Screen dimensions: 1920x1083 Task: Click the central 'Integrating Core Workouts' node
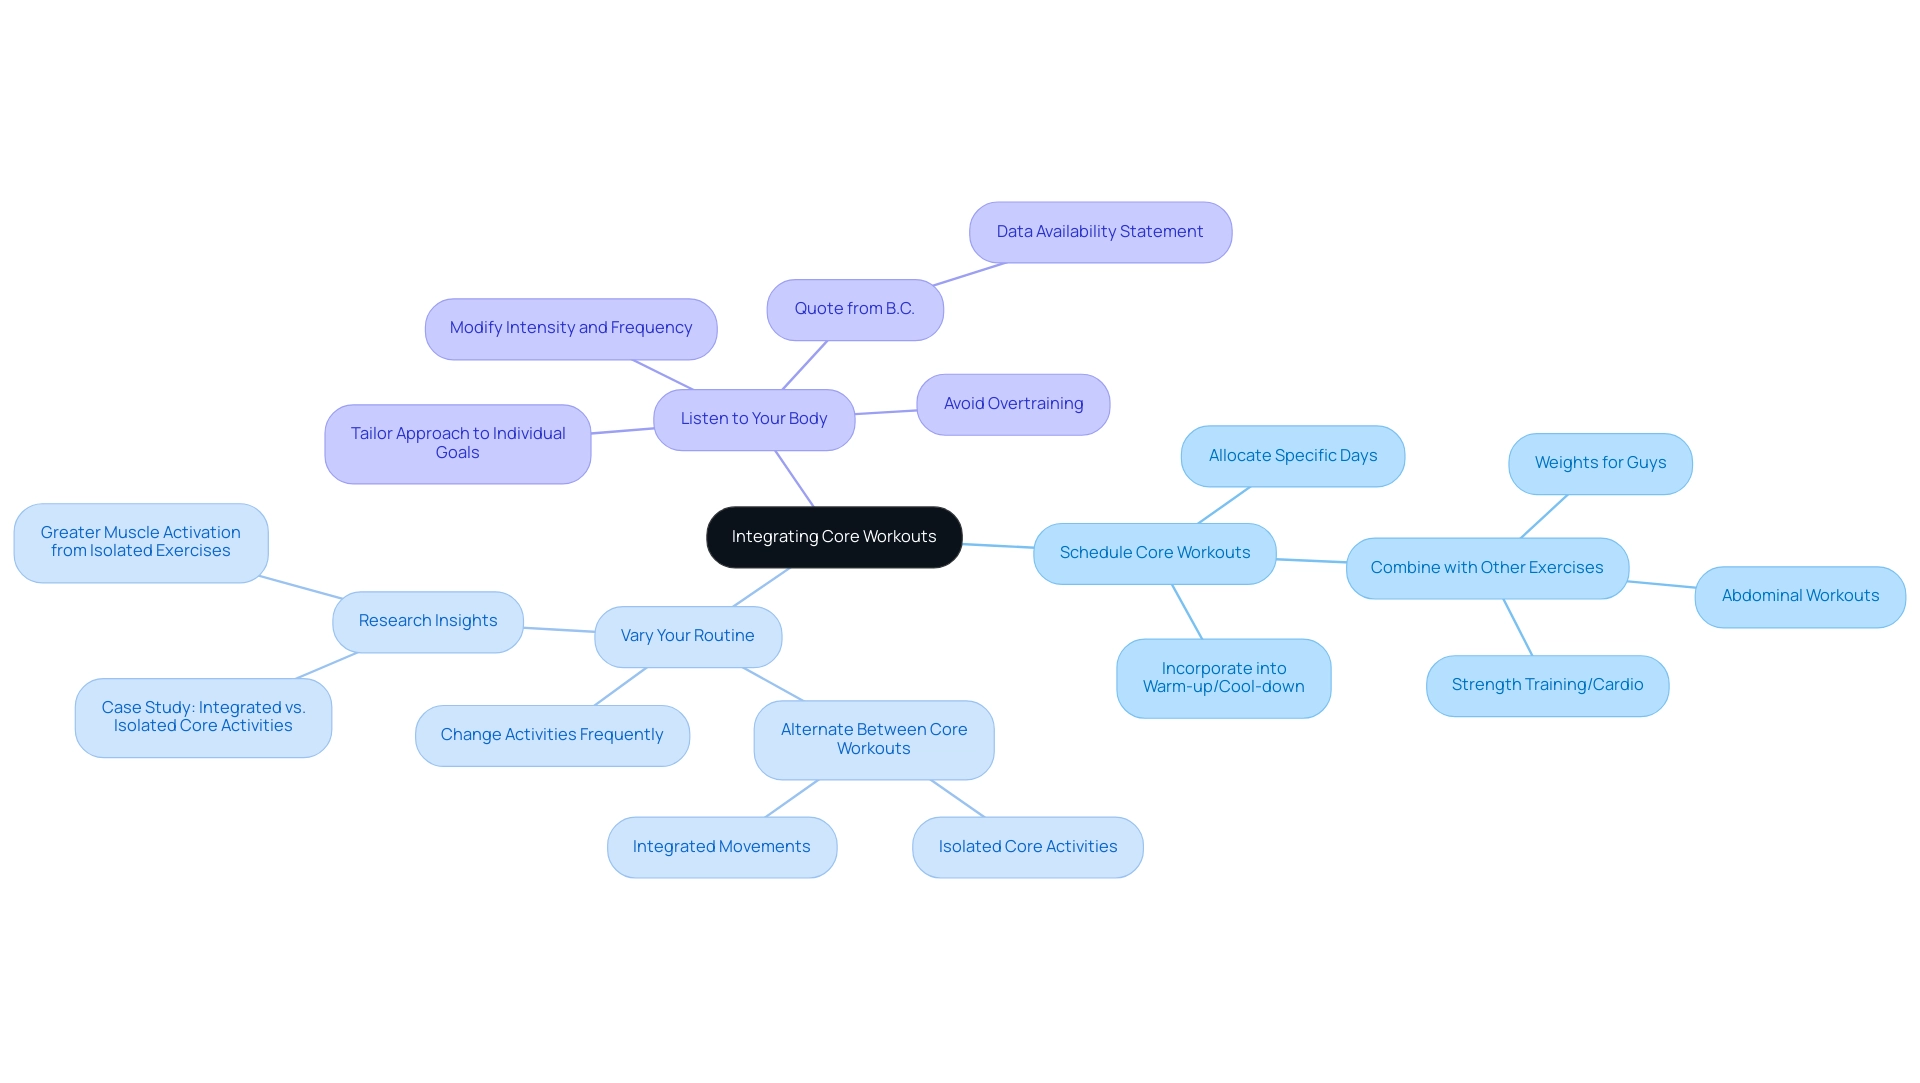[x=833, y=536]
